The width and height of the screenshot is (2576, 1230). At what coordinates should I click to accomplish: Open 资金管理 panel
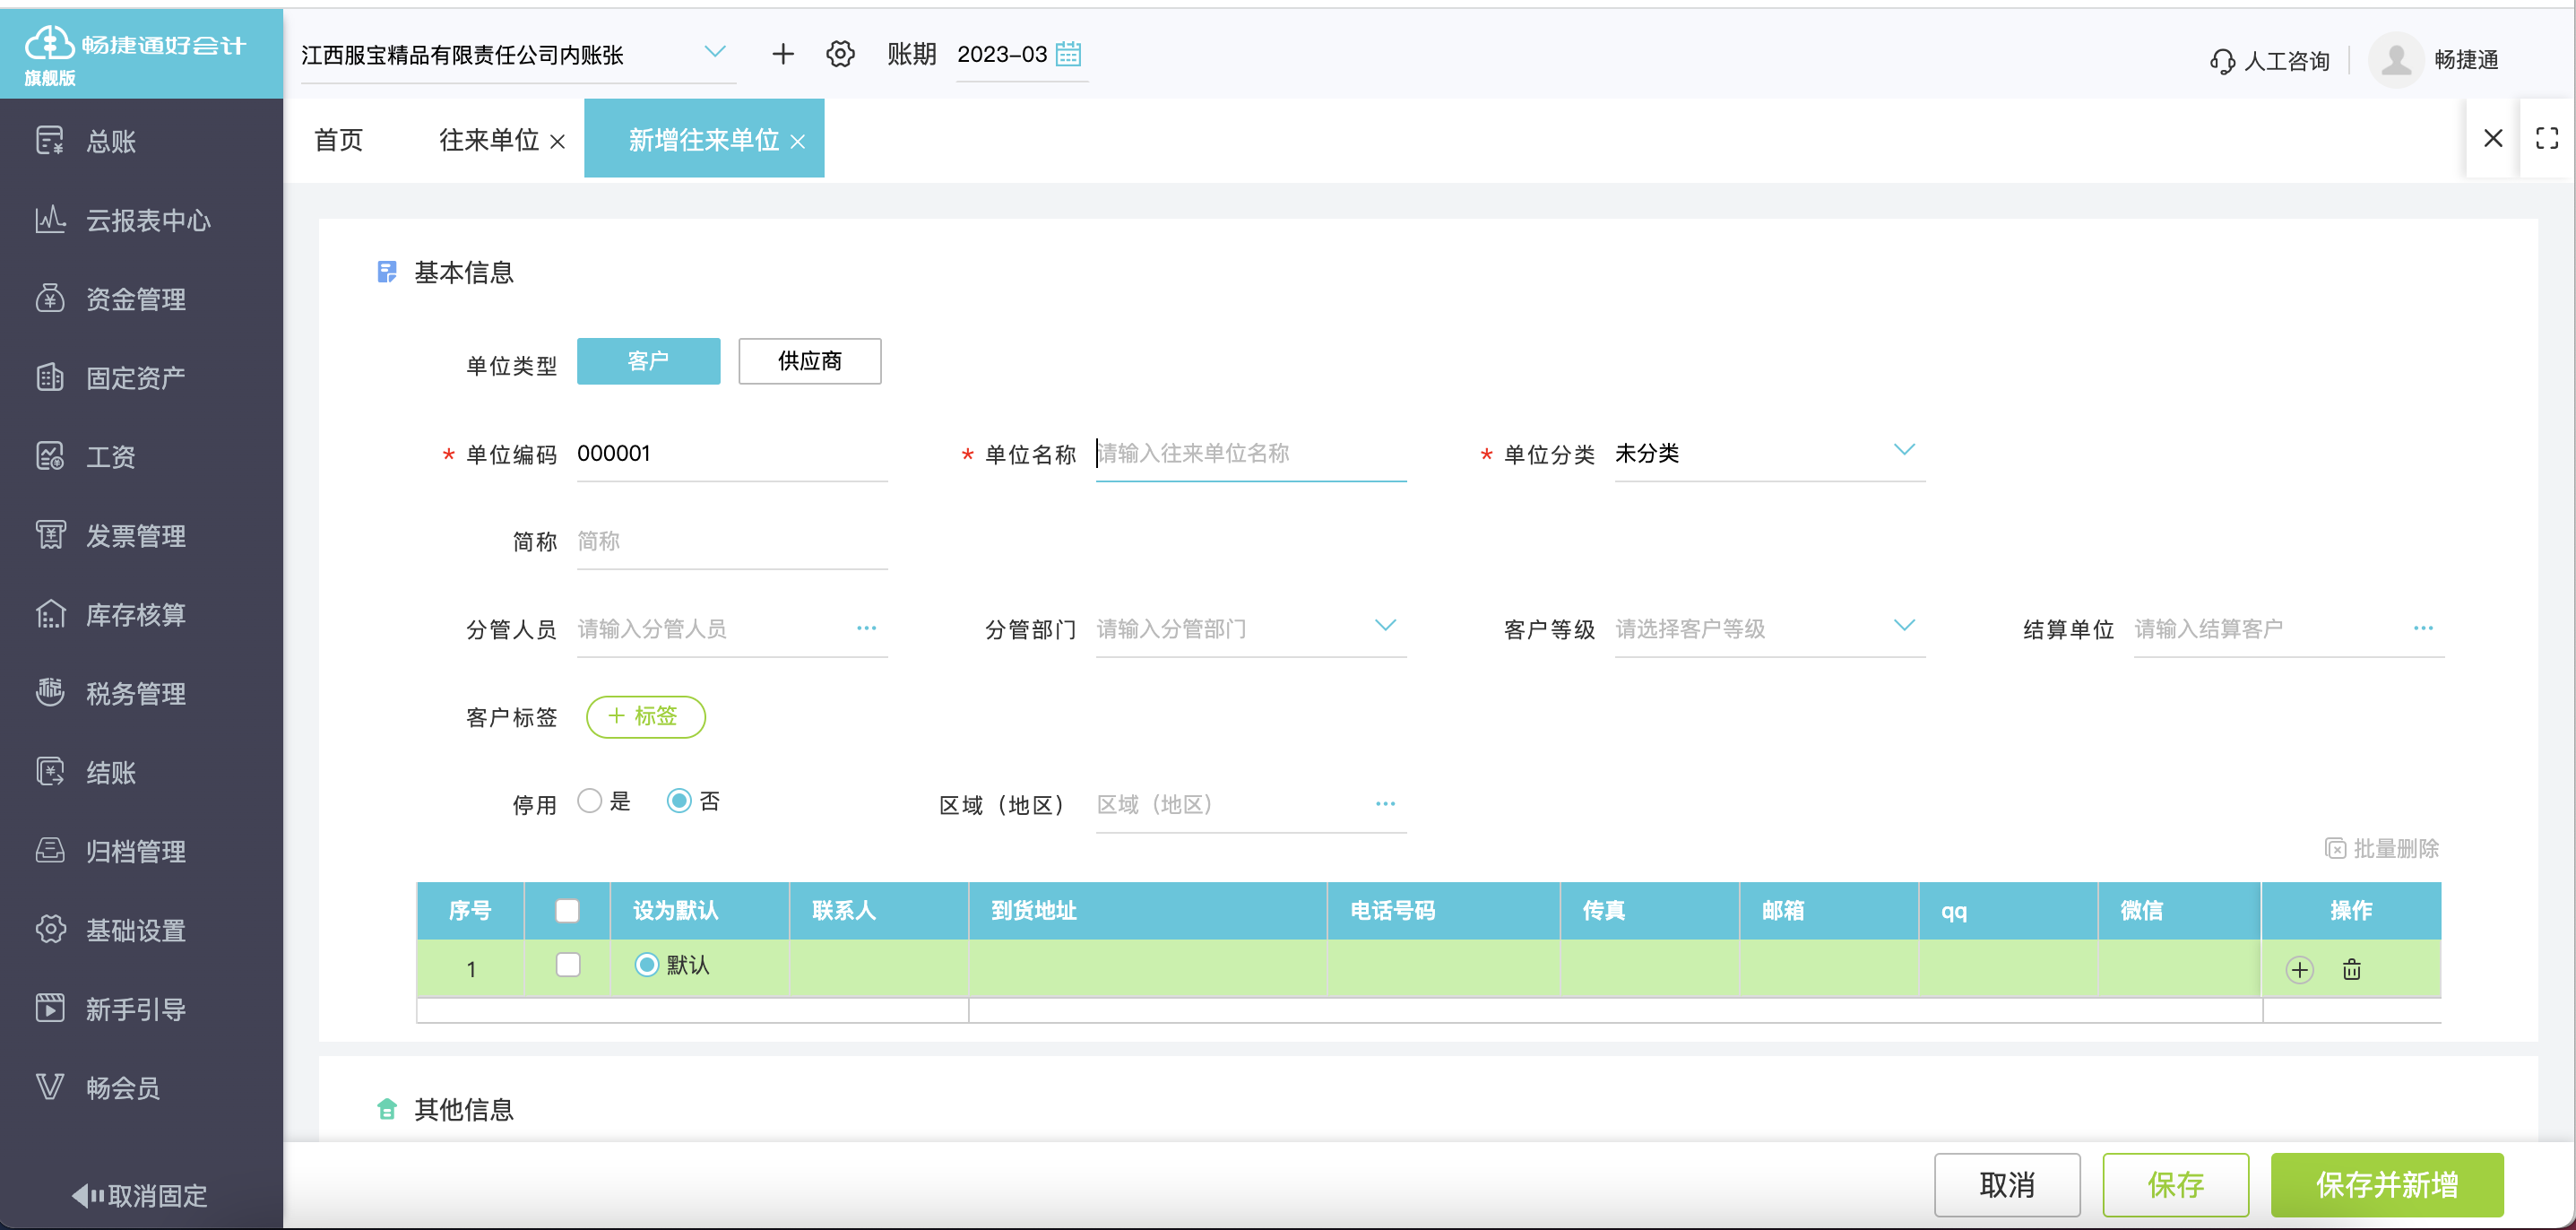140,298
